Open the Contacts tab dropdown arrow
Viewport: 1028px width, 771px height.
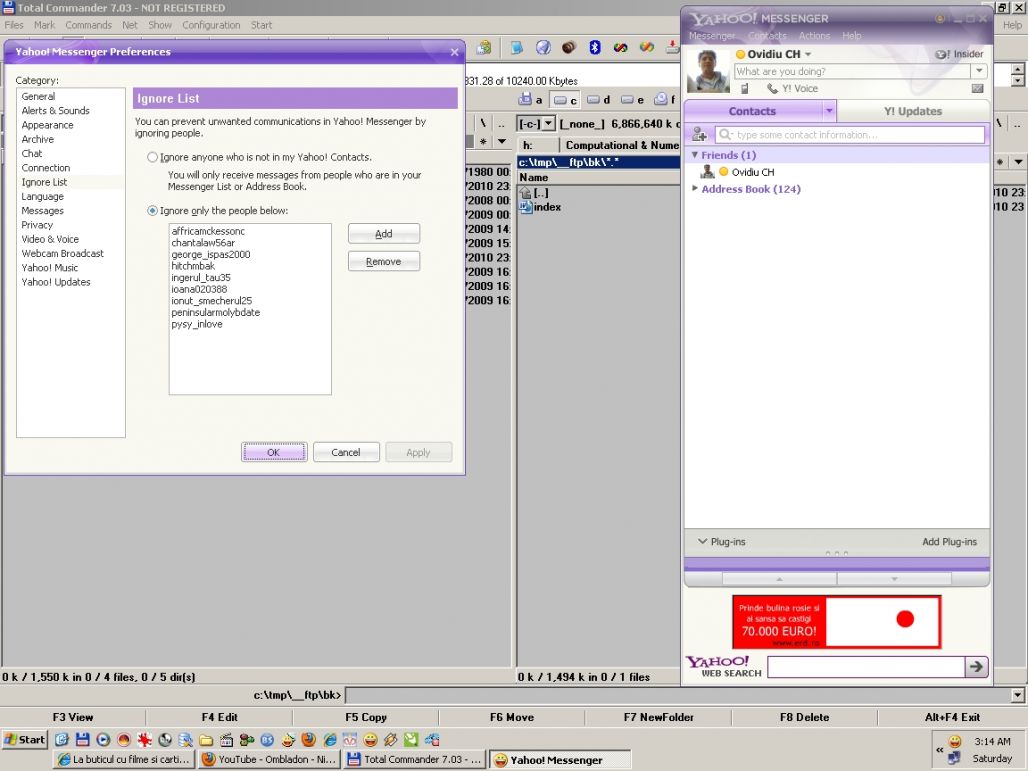pos(829,111)
